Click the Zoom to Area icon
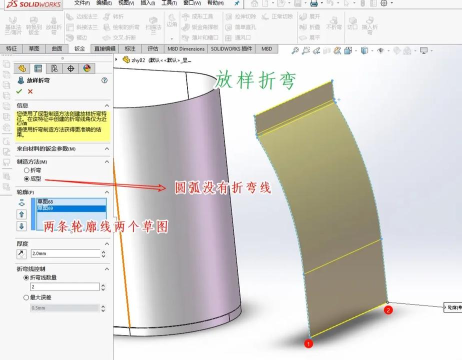Screen dimensions: 462x360 click(x=306, y=51)
